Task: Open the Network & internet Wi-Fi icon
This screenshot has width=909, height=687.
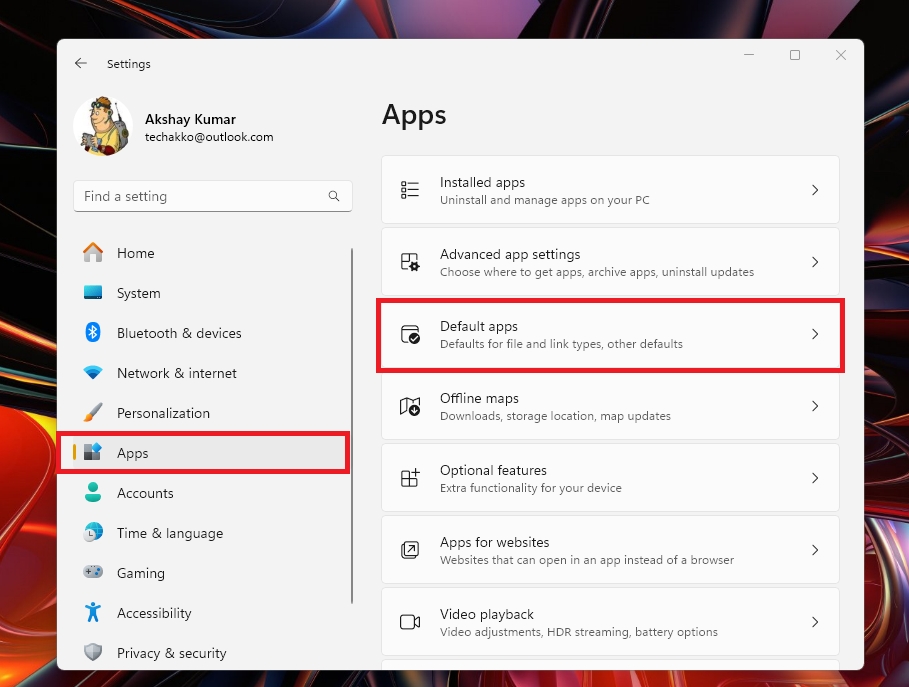Action: coord(93,373)
